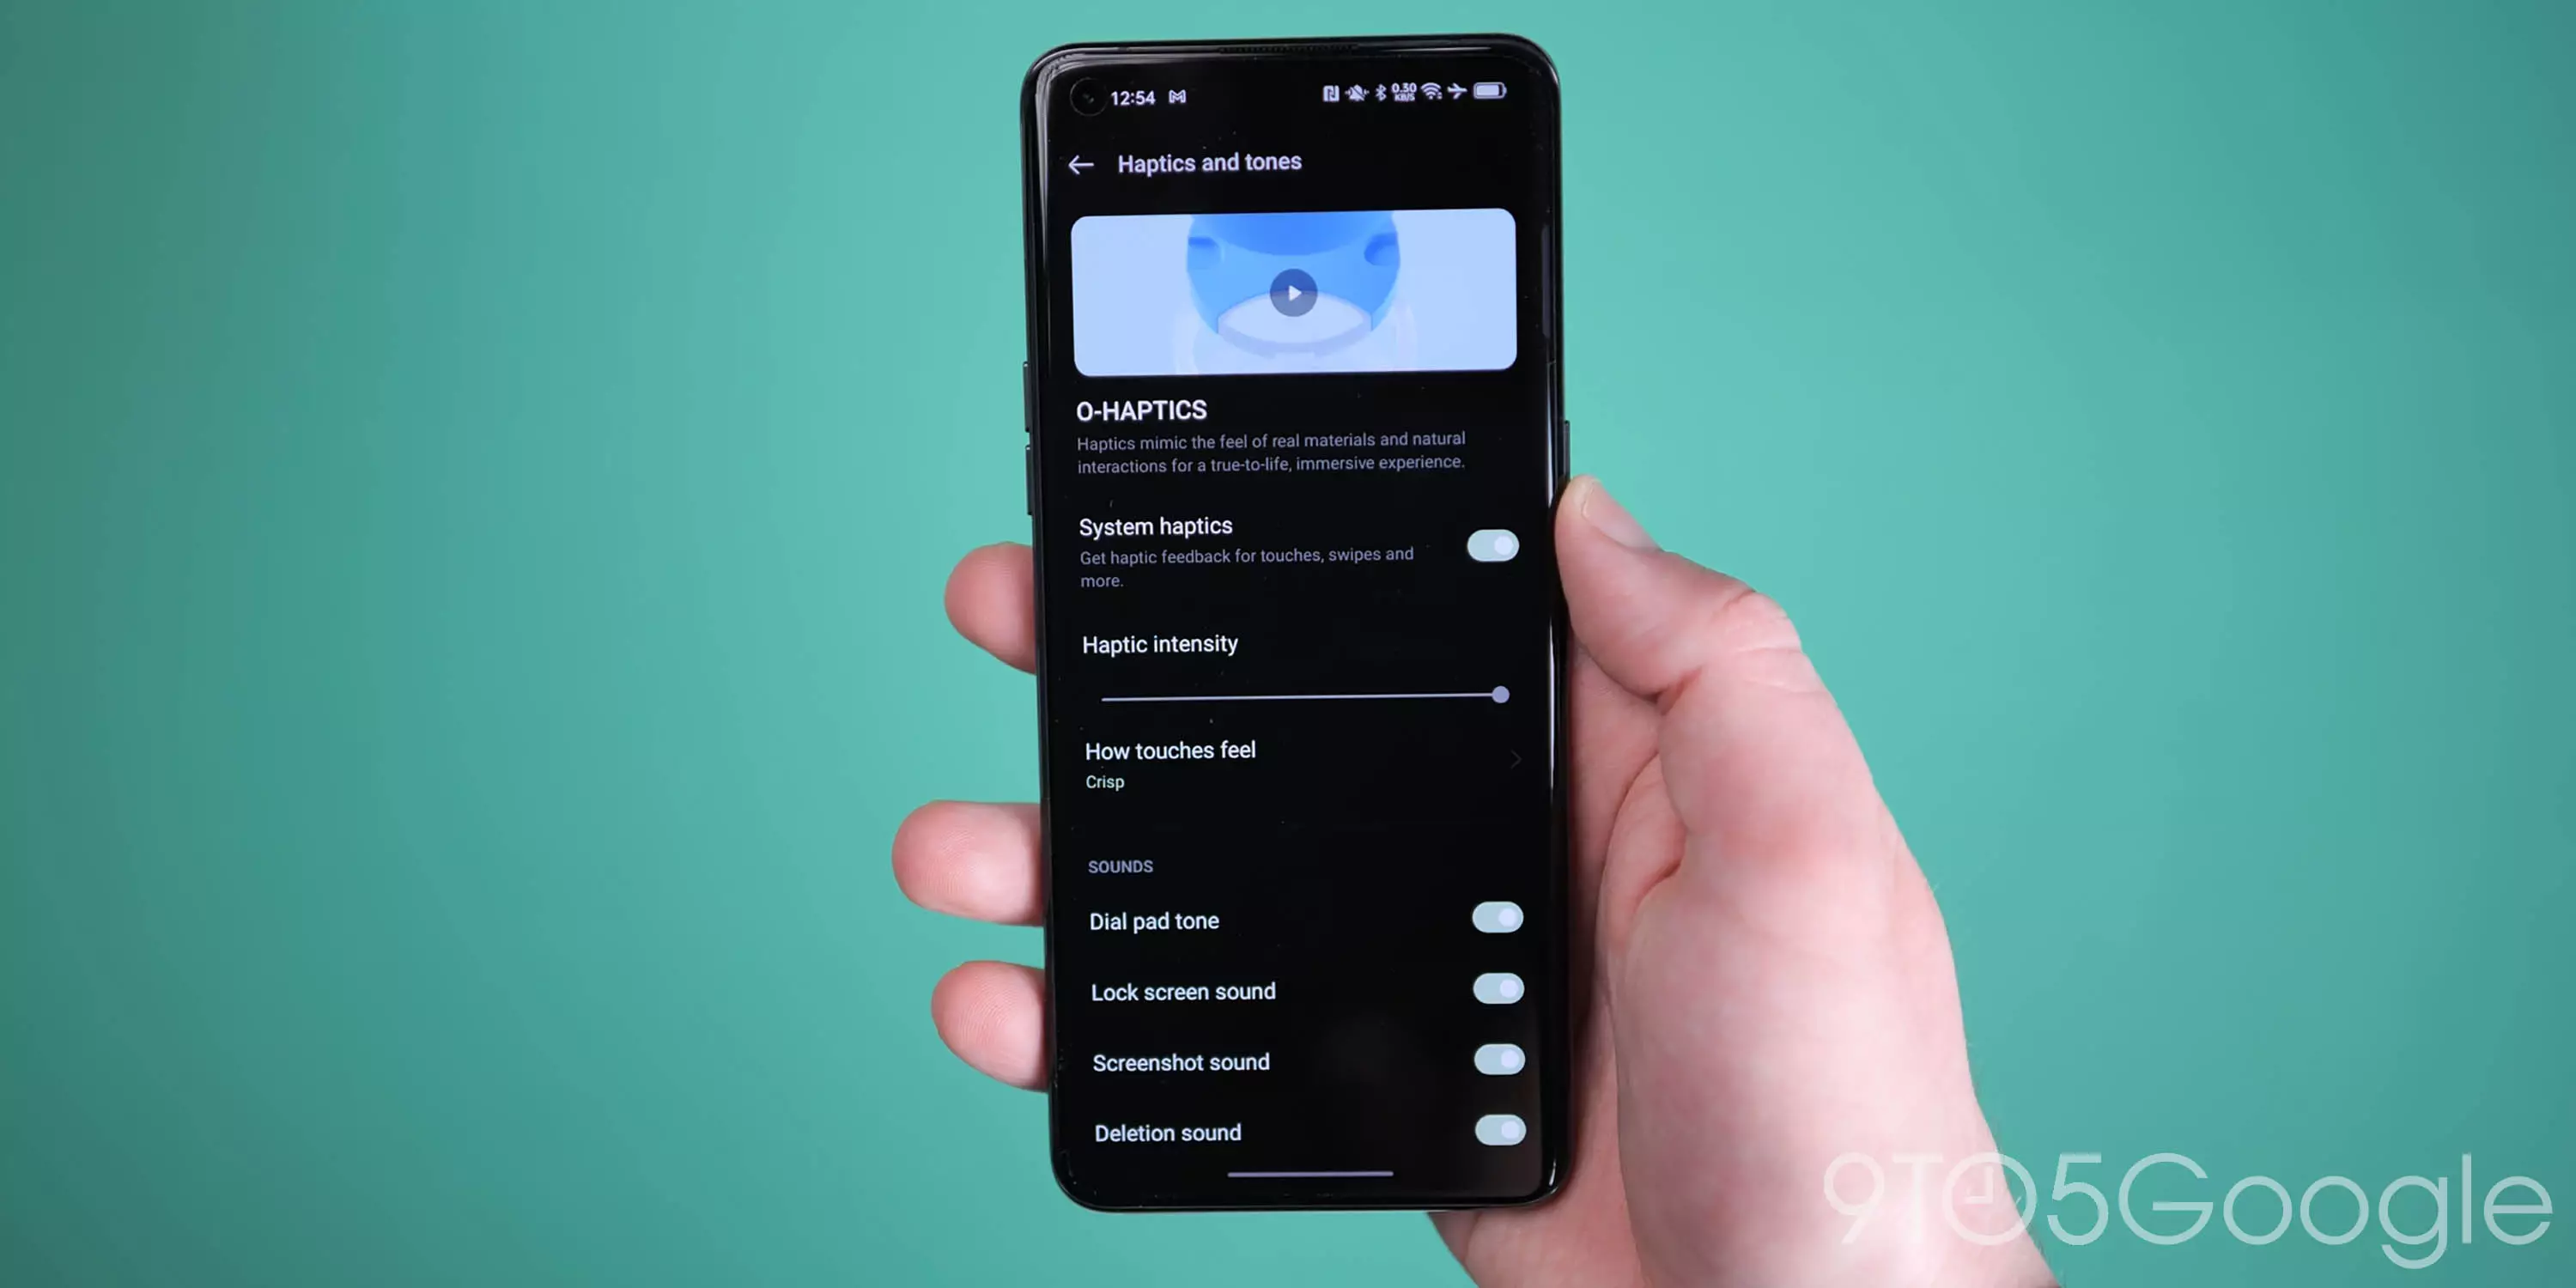
Task: Expand the How touches feel option
Action: (1295, 762)
